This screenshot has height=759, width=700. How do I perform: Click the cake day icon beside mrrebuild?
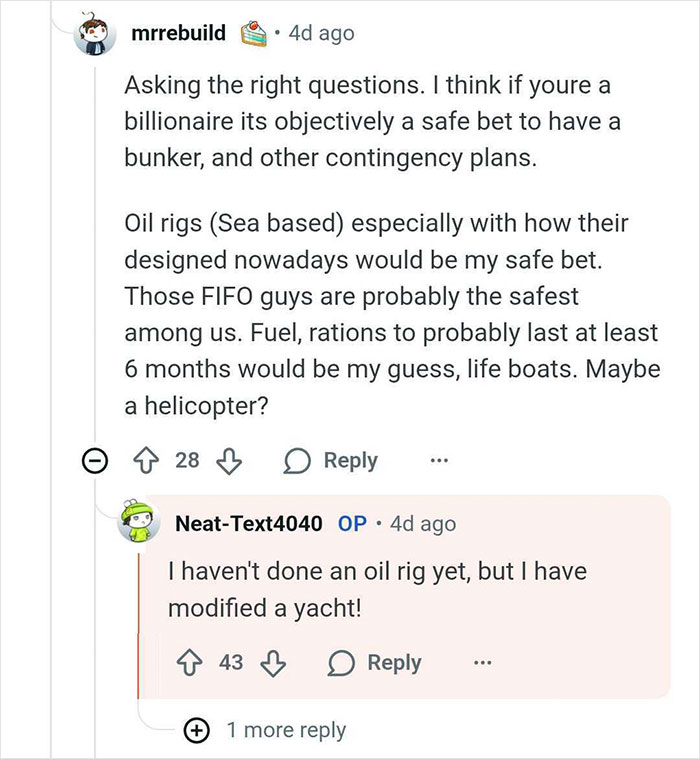pos(252,33)
